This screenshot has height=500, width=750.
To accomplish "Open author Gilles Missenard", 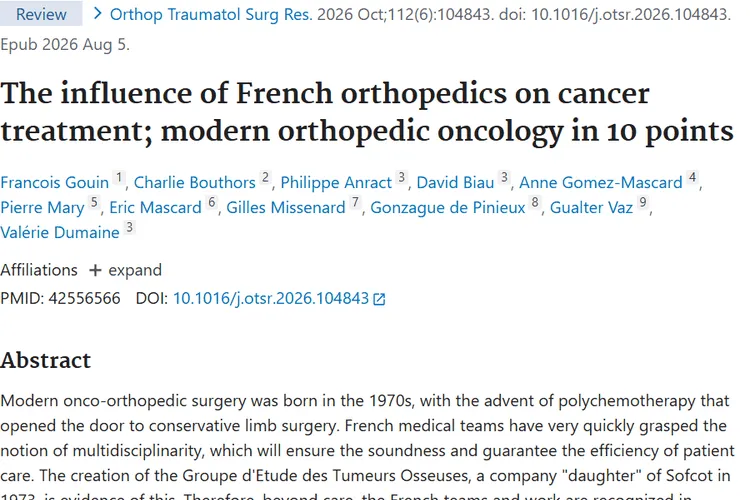I will pyautogui.click(x=286, y=207).
